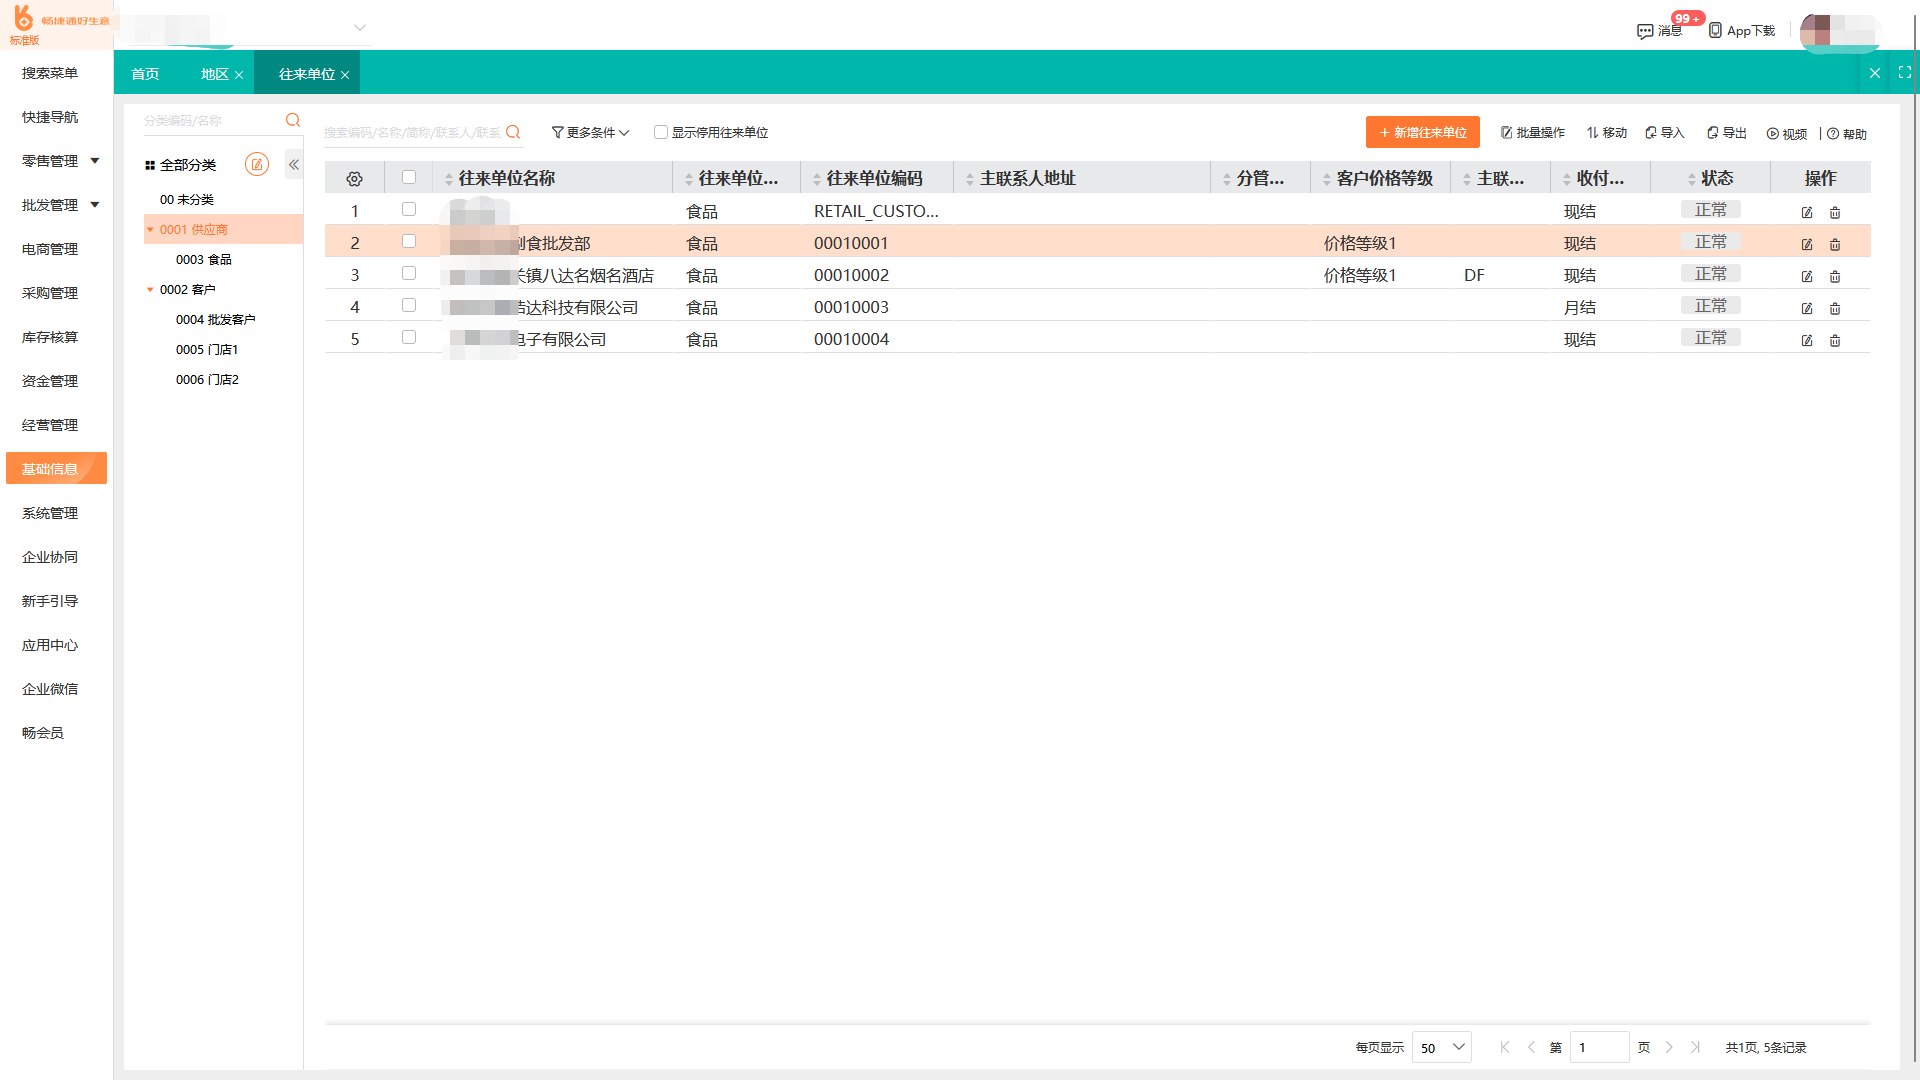Check the checkbox for row 2

click(410, 241)
